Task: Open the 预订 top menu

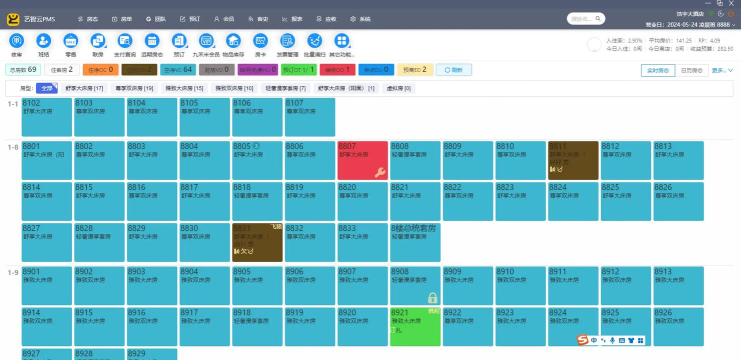Action: (x=190, y=19)
